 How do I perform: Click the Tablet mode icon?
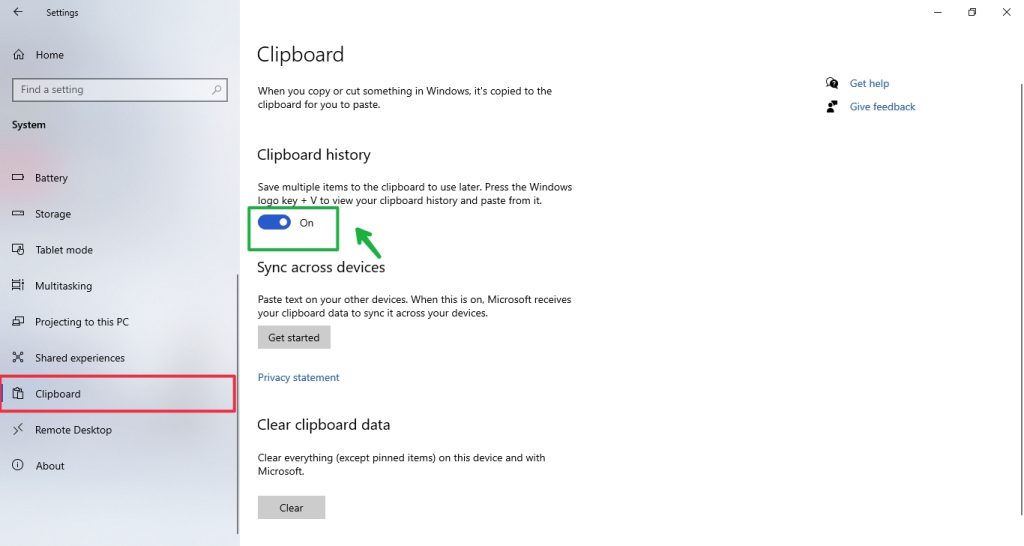[x=18, y=249]
